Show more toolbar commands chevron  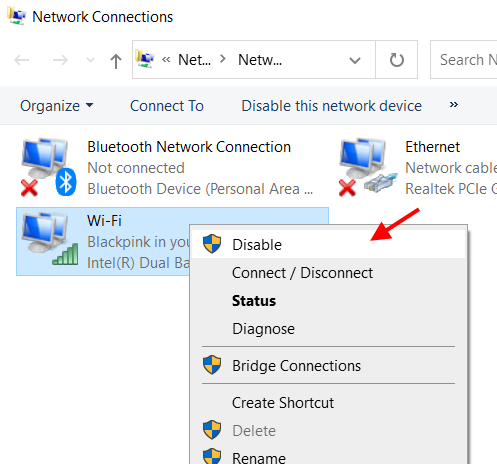pos(454,105)
